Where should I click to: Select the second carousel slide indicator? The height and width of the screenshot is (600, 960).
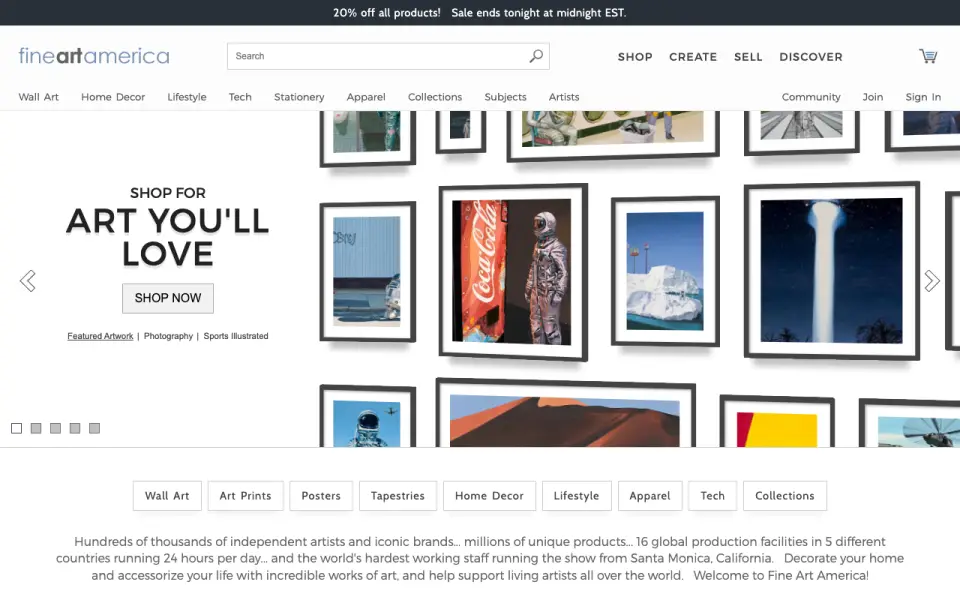[36, 428]
